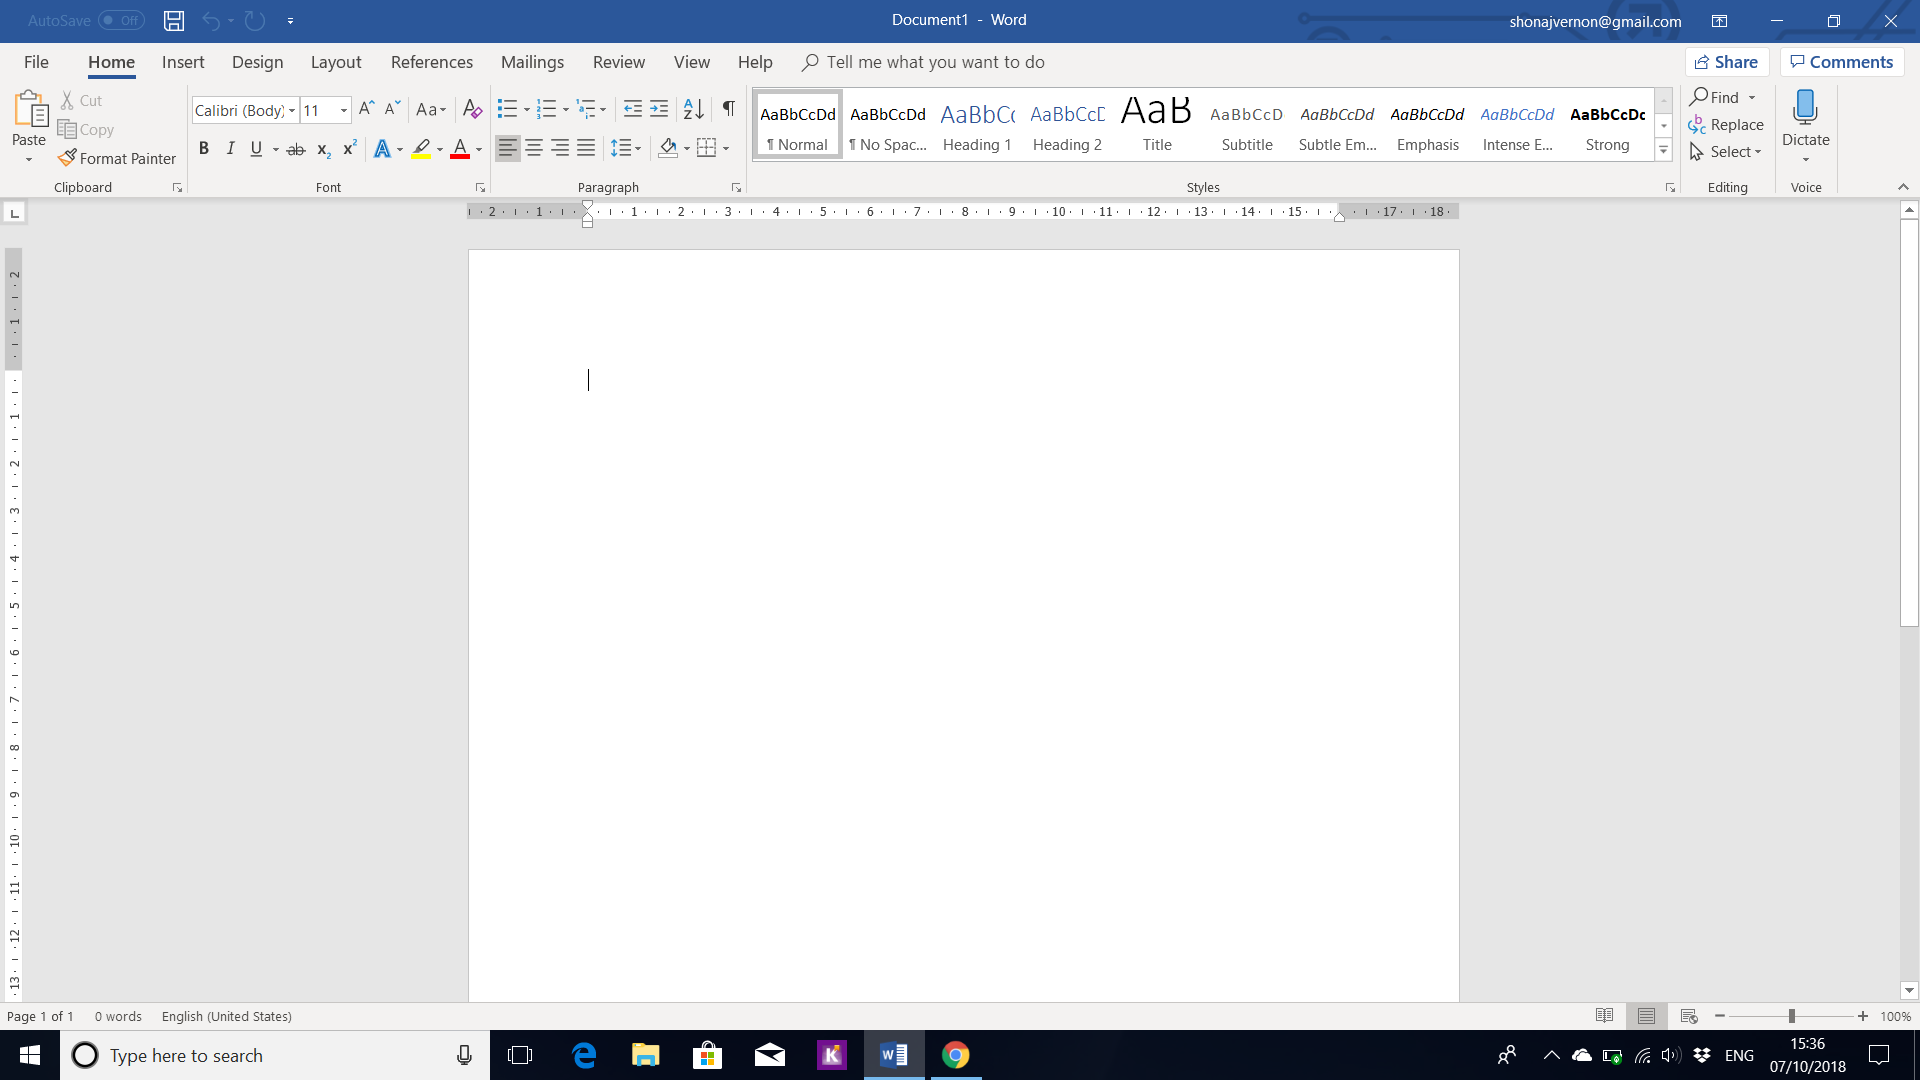Enable Italic formatting
1920x1080 pixels.
[x=229, y=148]
